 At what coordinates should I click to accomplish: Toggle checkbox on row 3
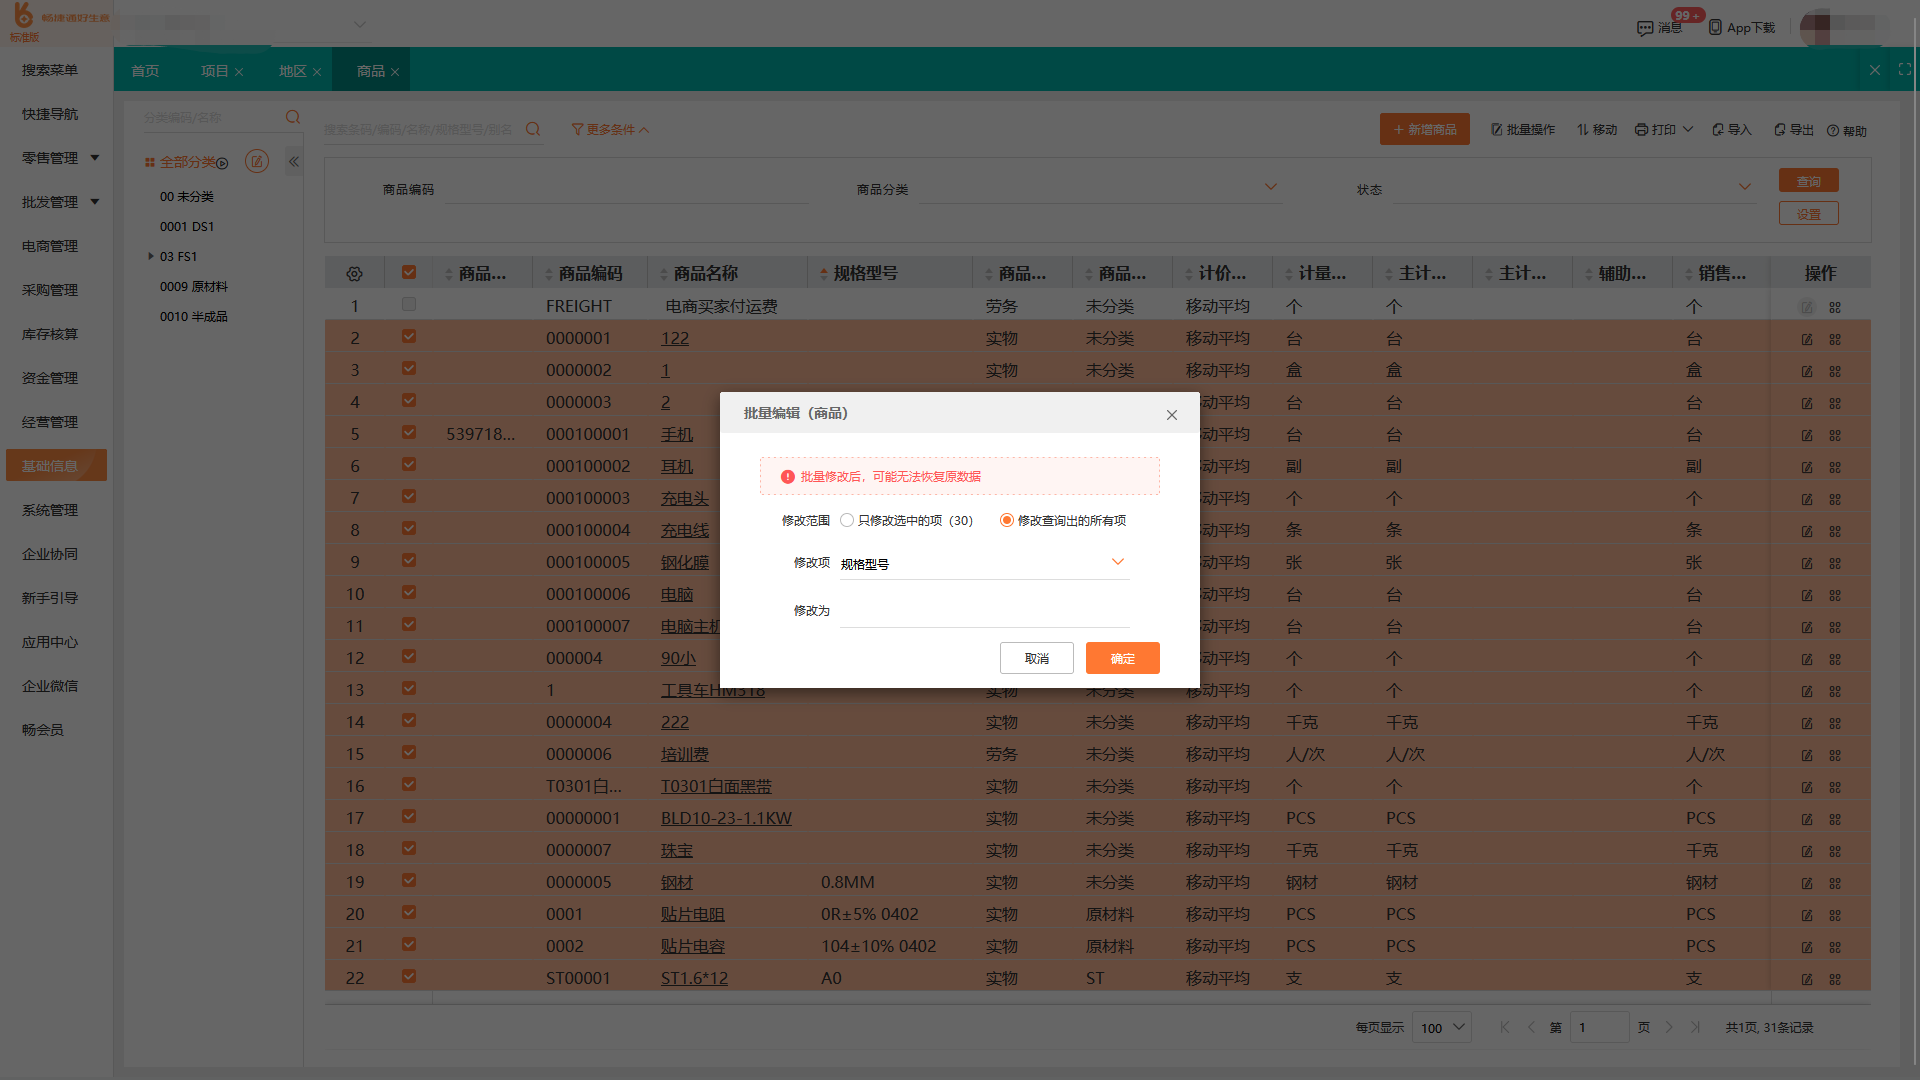409,369
